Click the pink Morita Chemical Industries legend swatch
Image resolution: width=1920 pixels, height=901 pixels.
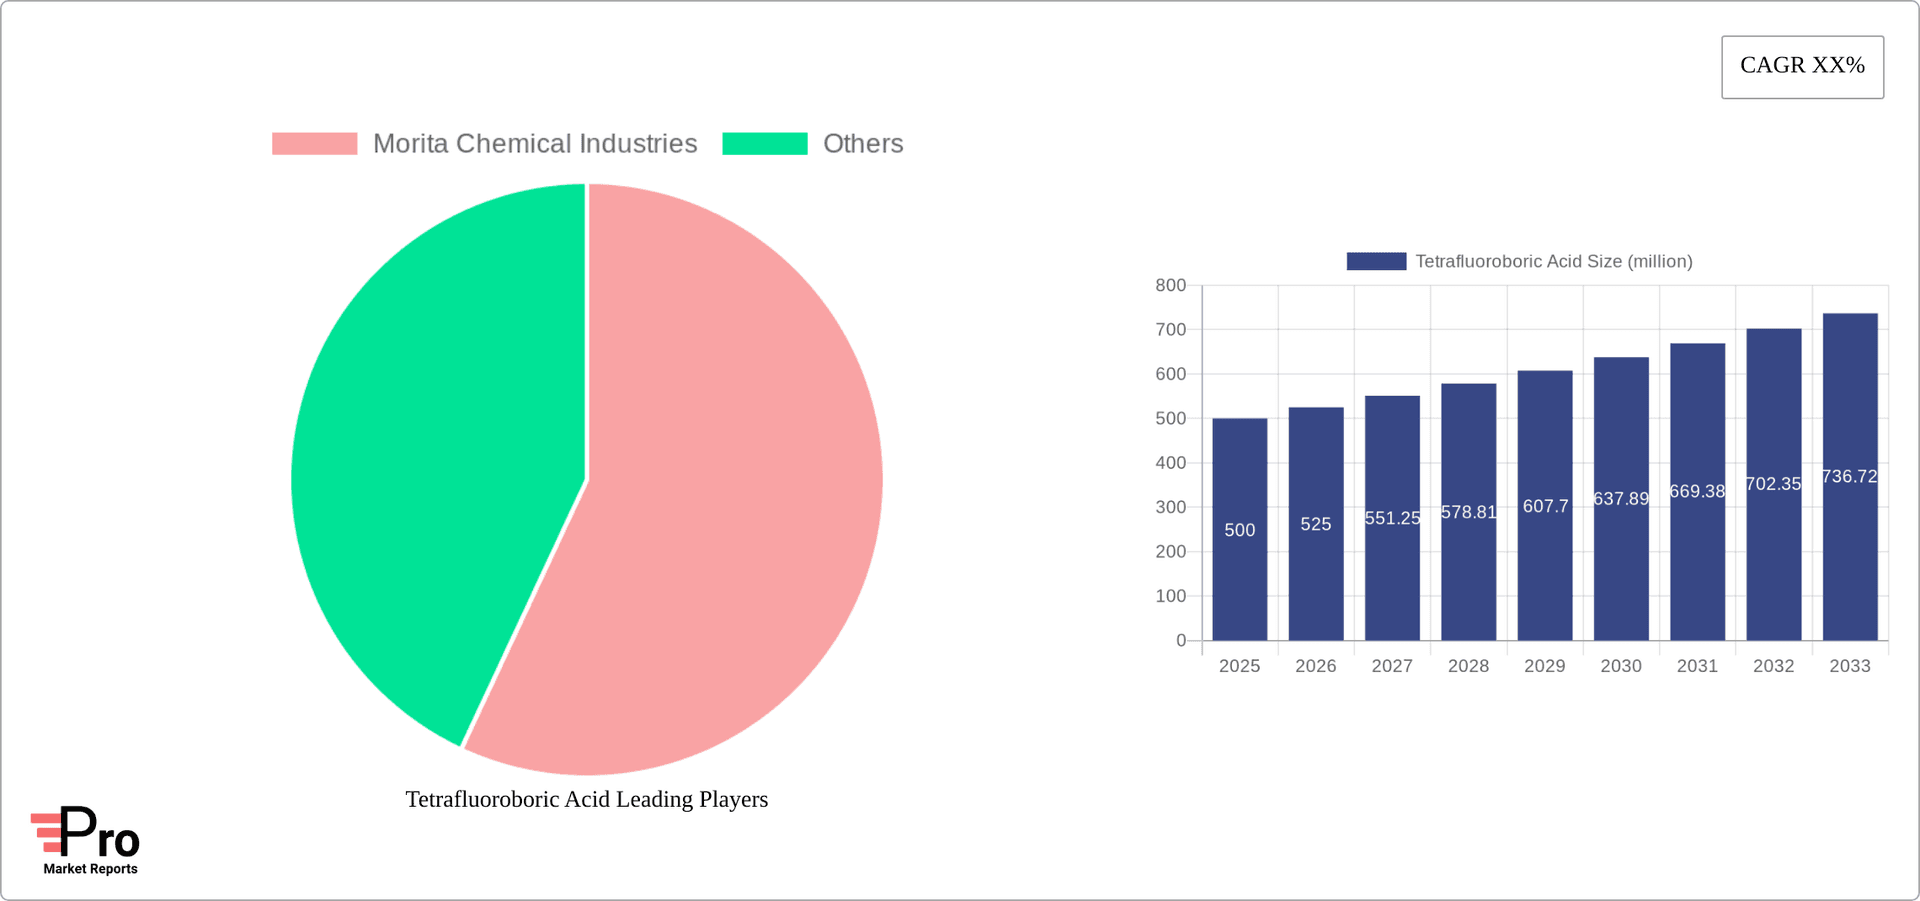(313, 143)
